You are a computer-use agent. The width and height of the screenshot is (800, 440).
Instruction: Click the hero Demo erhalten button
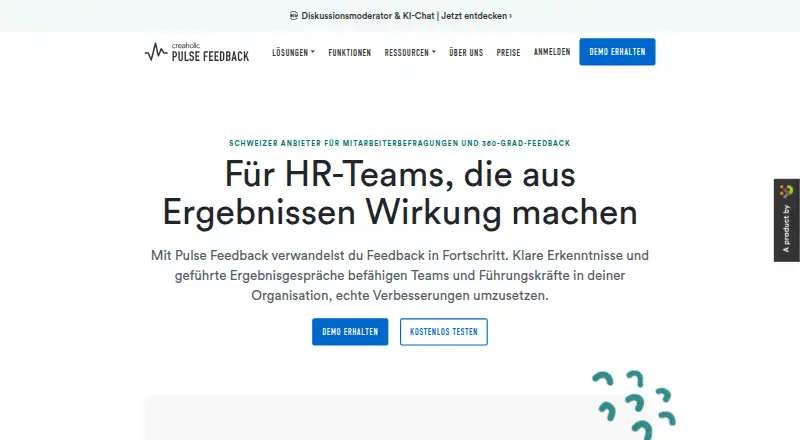pyautogui.click(x=350, y=332)
